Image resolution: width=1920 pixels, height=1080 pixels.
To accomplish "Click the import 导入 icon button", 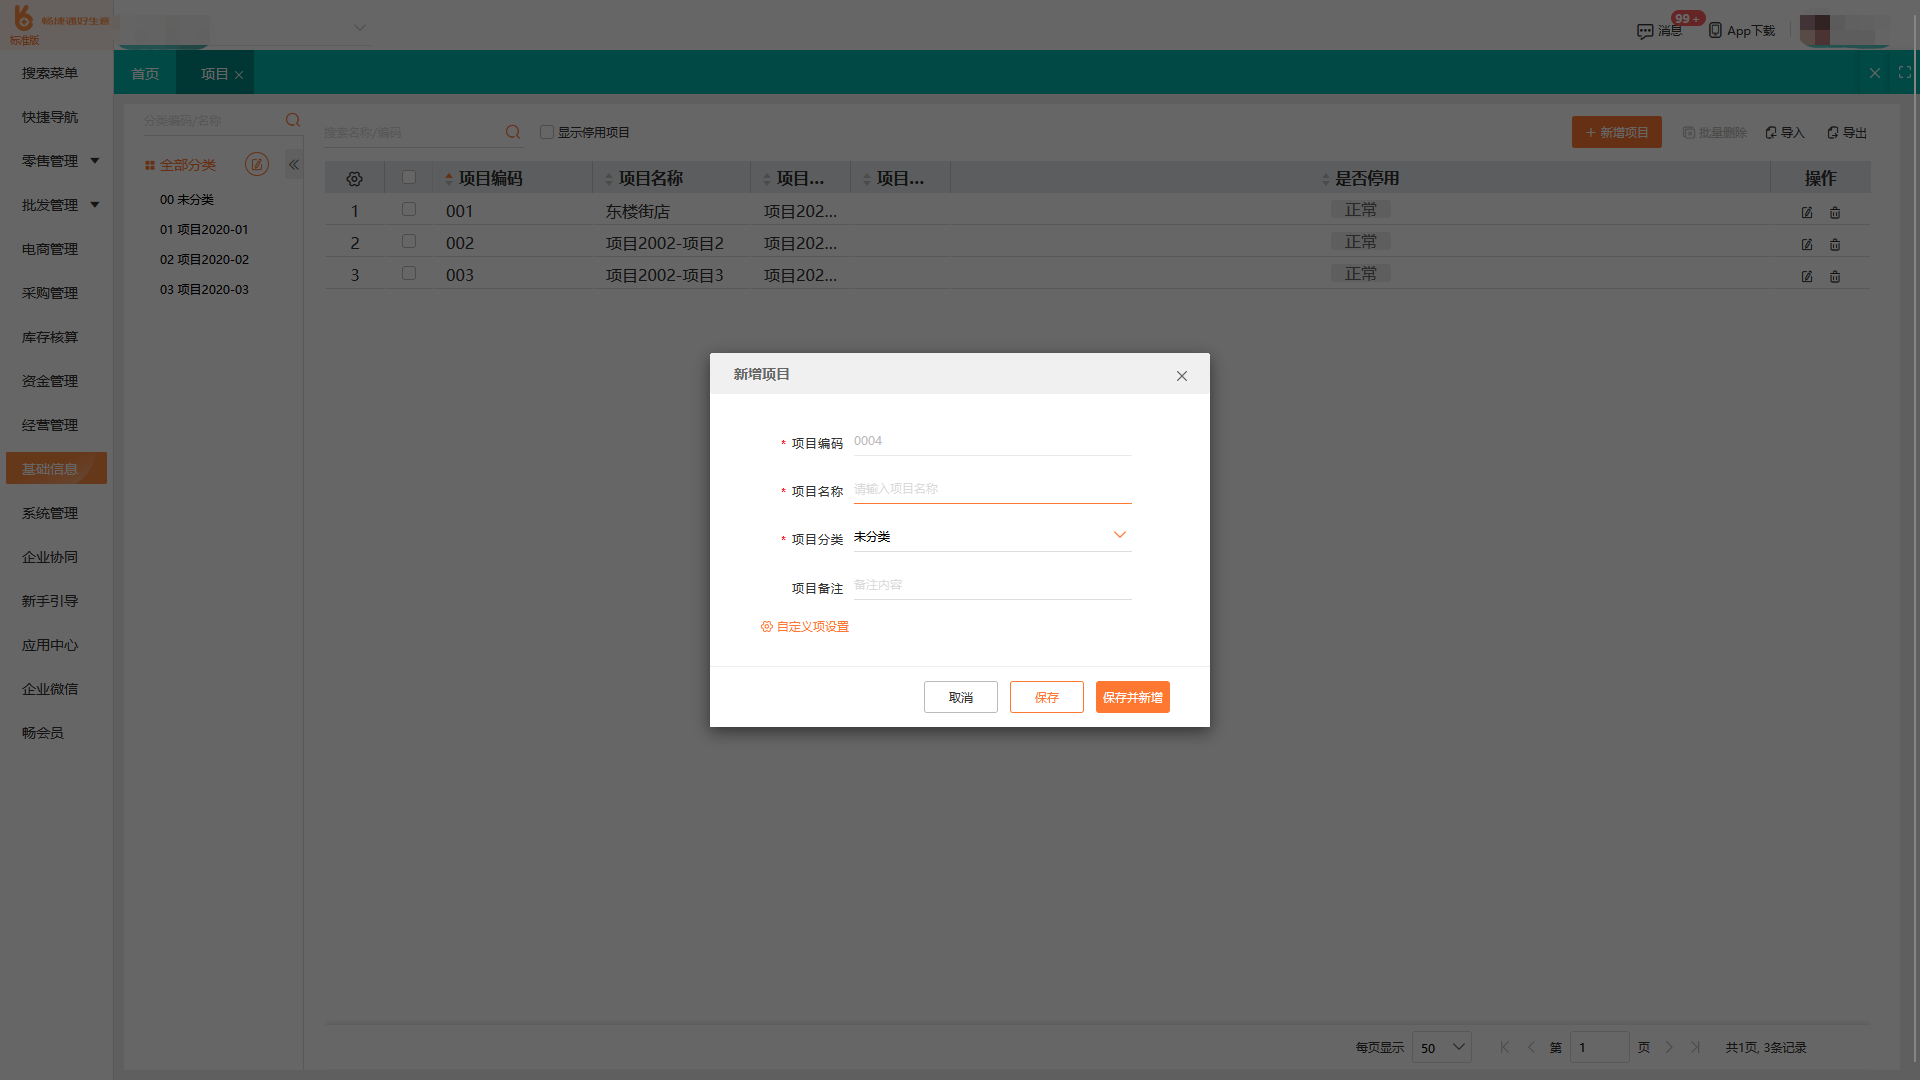I will (x=1785, y=131).
